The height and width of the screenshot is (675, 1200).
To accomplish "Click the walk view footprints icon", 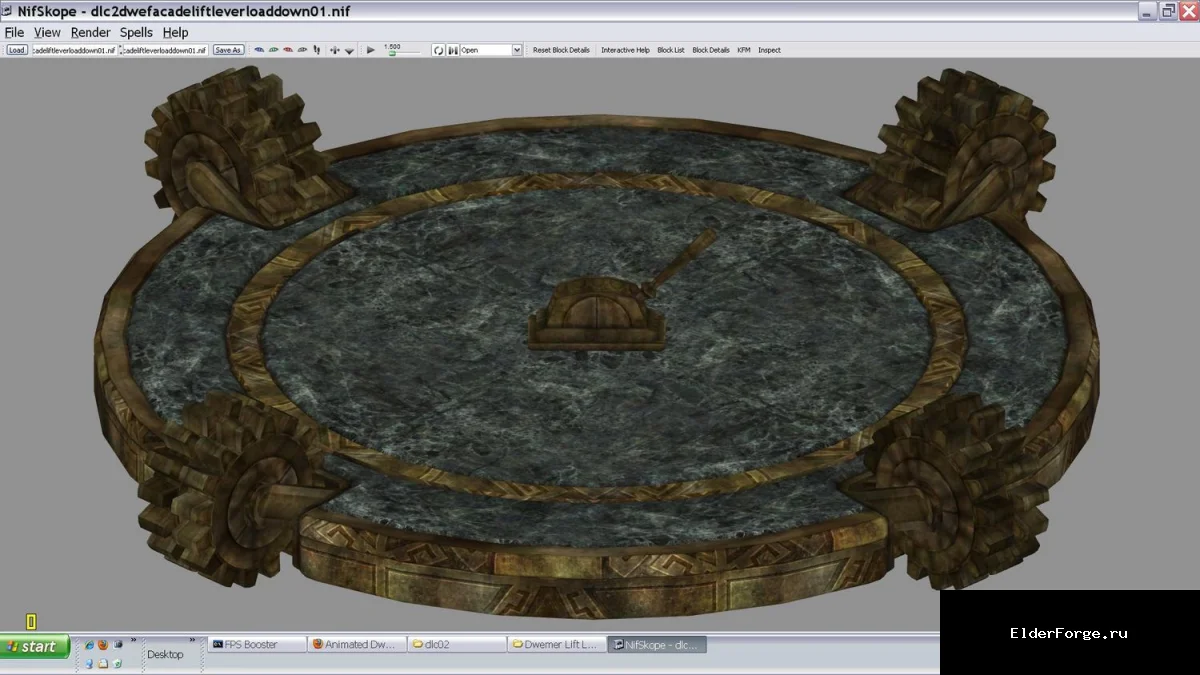I will coord(317,50).
